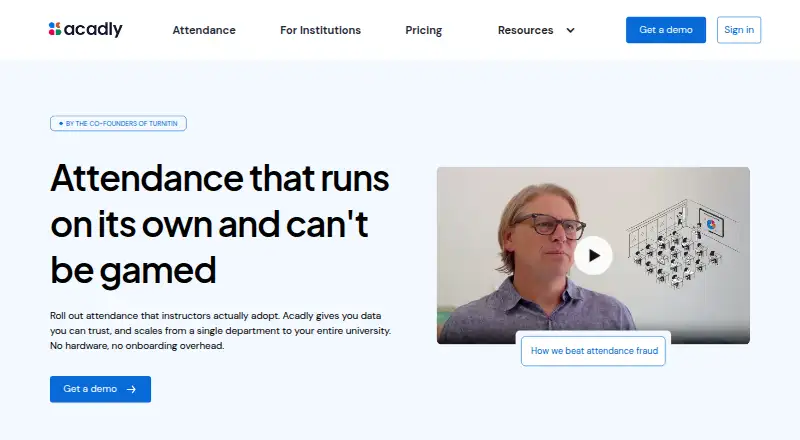Go to For Institutions page
The image size is (800, 440).
(x=320, y=30)
